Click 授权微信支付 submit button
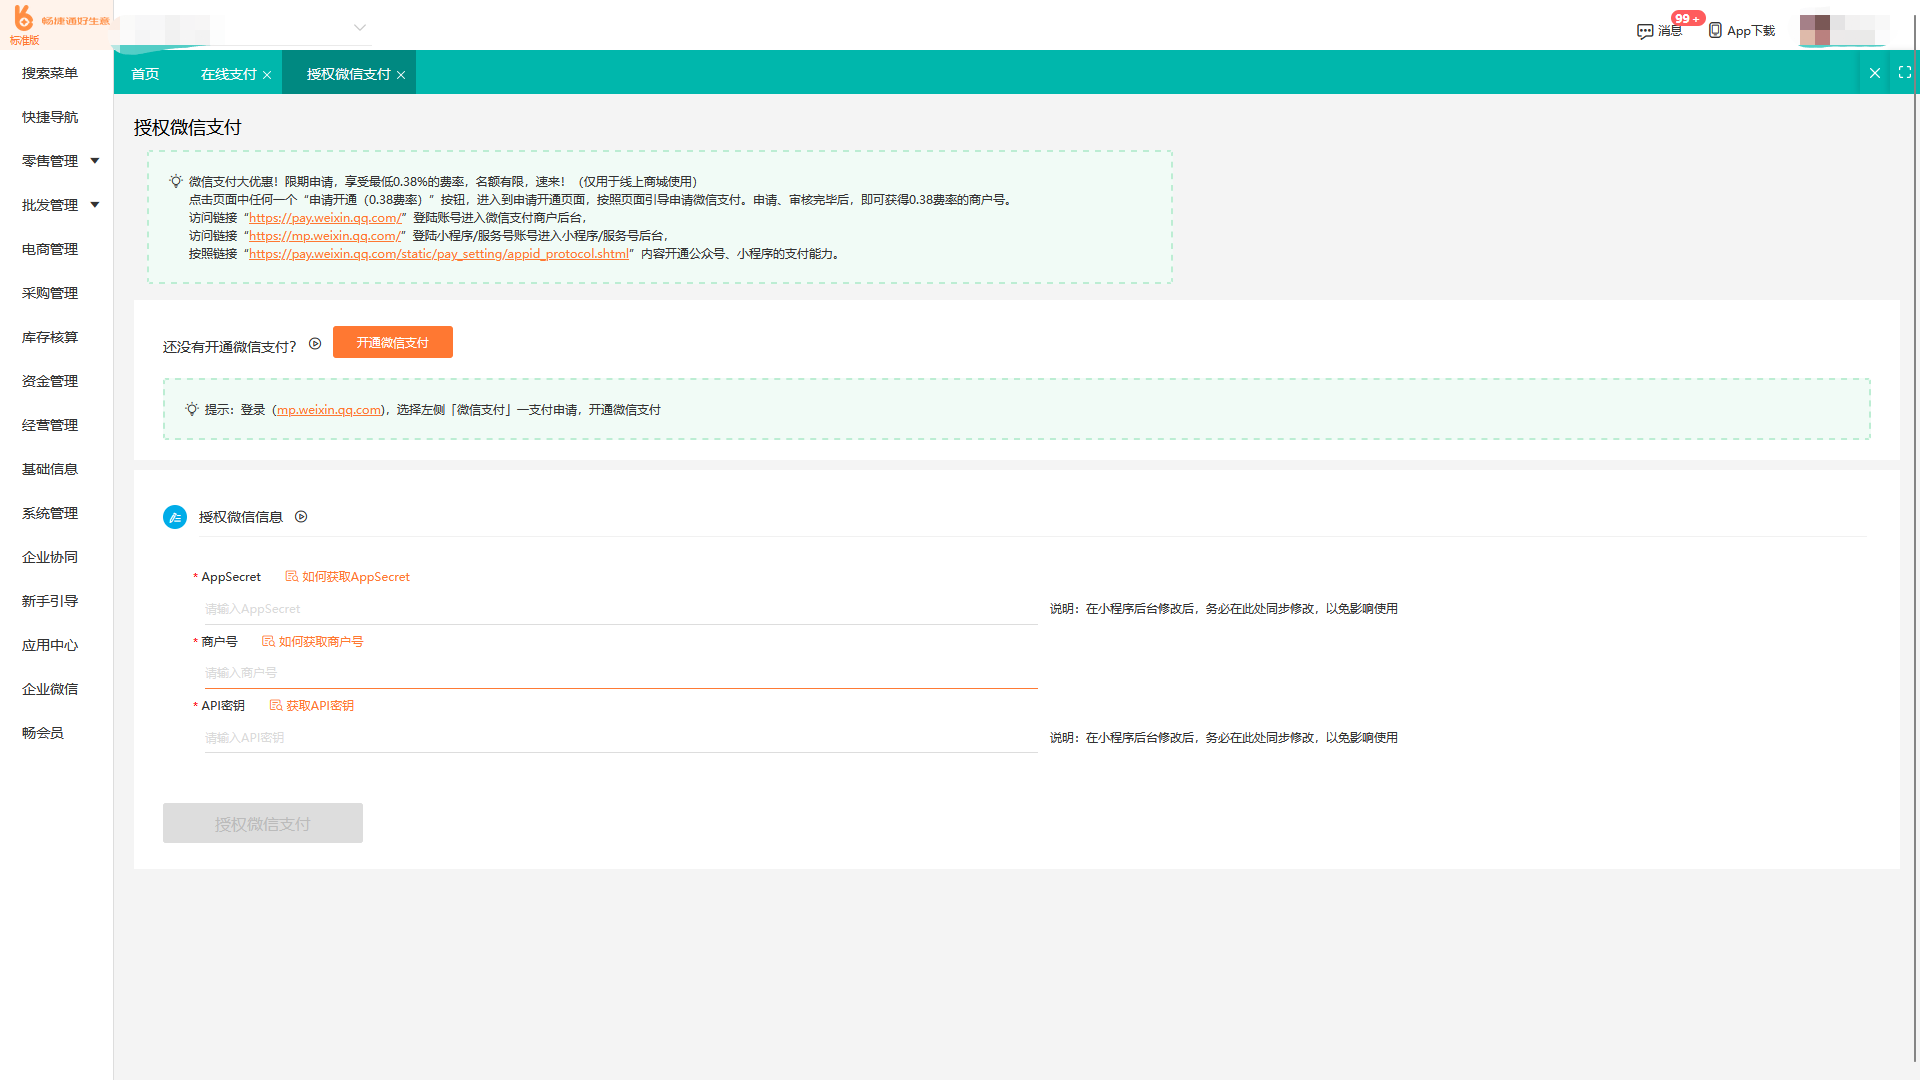Screen dimensions: 1920x1080 coord(262,823)
